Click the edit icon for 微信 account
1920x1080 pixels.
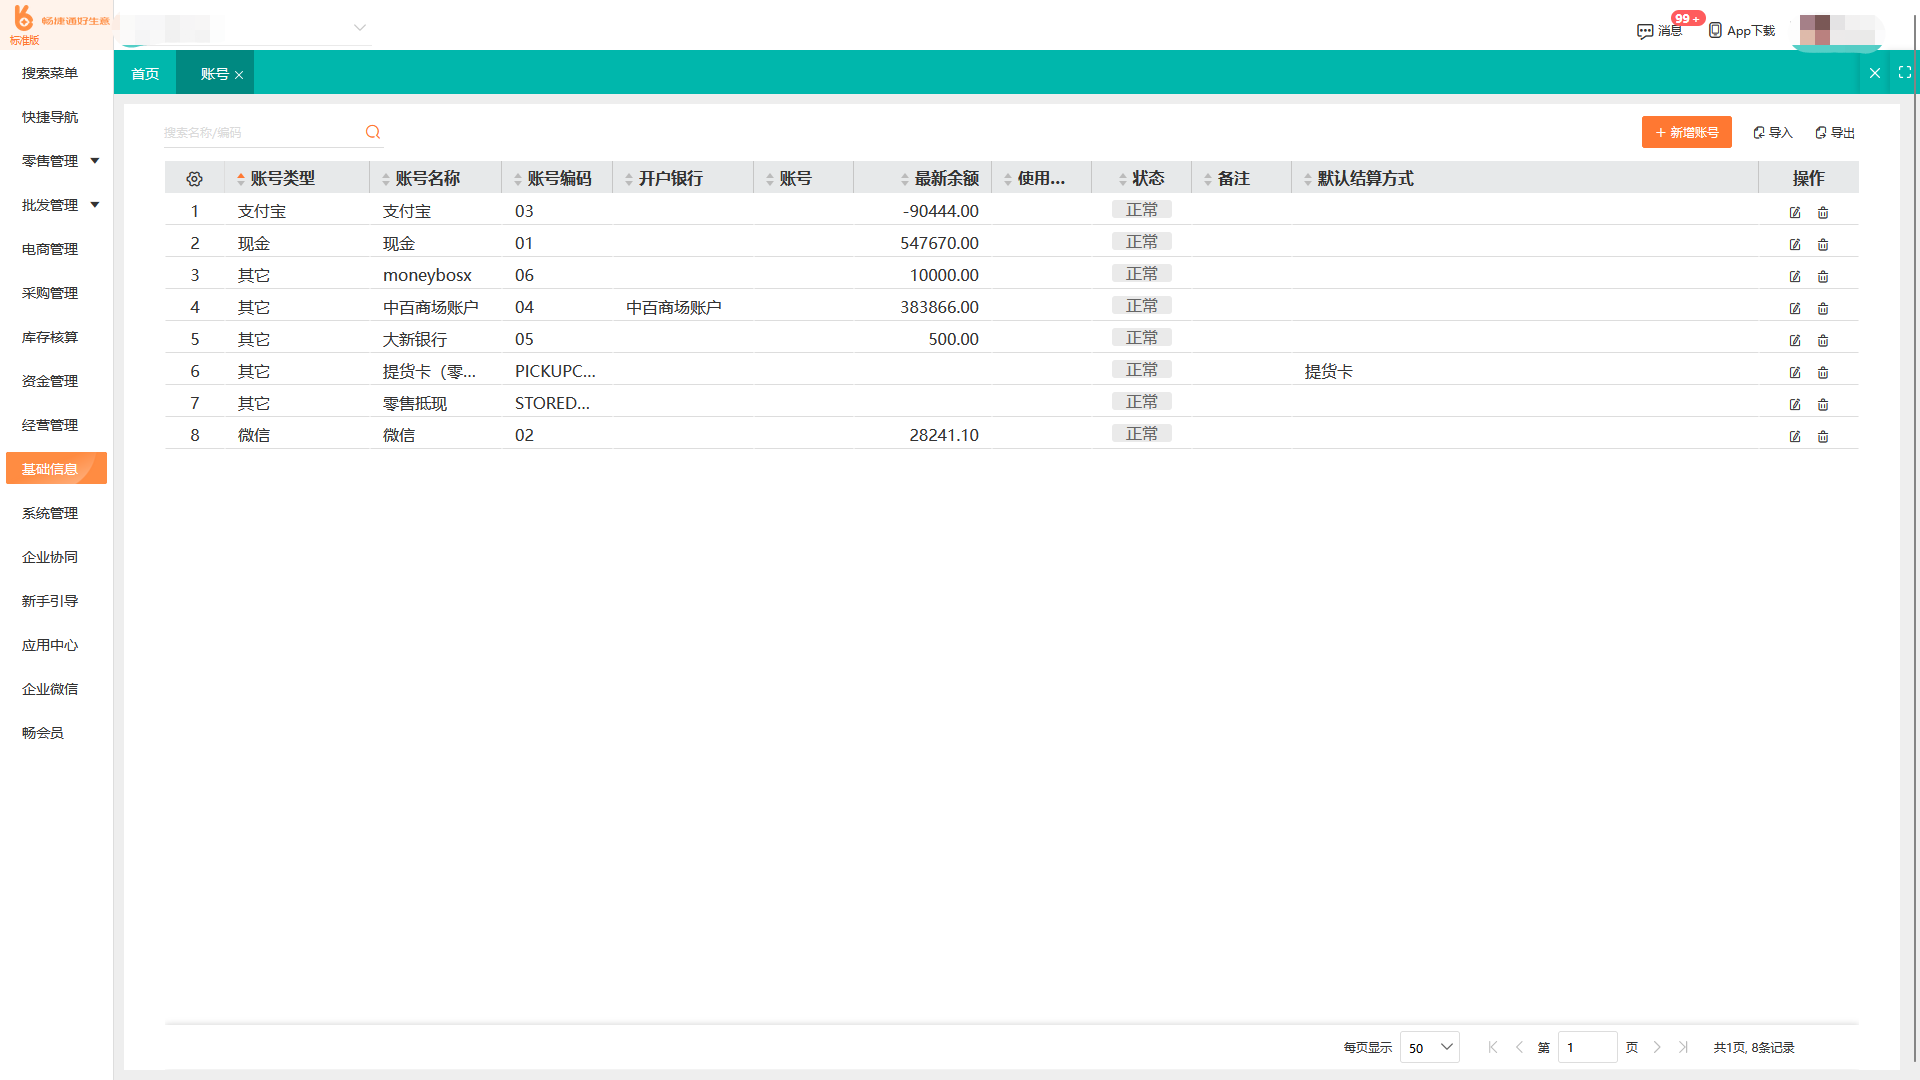(1795, 435)
